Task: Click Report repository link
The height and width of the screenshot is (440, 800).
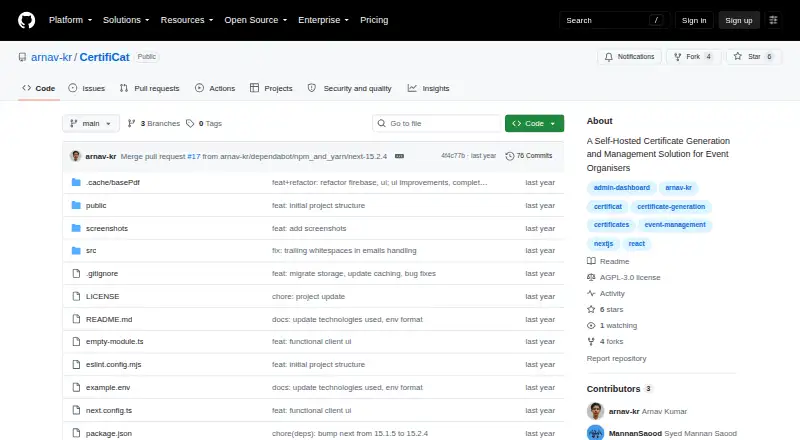Action: tap(616, 359)
